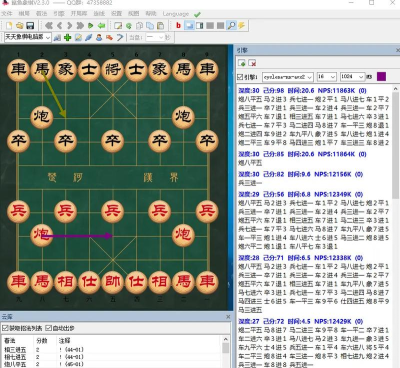This screenshot has width=400, height=368.
Task: Click the magnifying glass analysis icon
Action: tap(231, 25)
